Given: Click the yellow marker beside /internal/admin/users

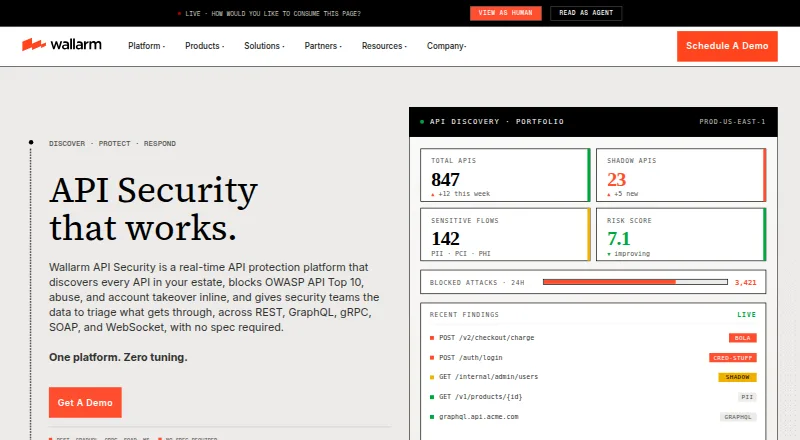Looking at the screenshot, I should [x=432, y=377].
